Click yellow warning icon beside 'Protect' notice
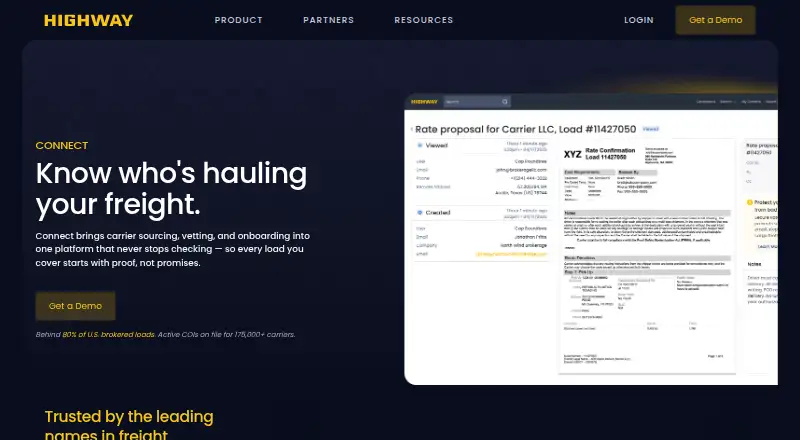The width and height of the screenshot is (800, 440). (x=749, y=203)
